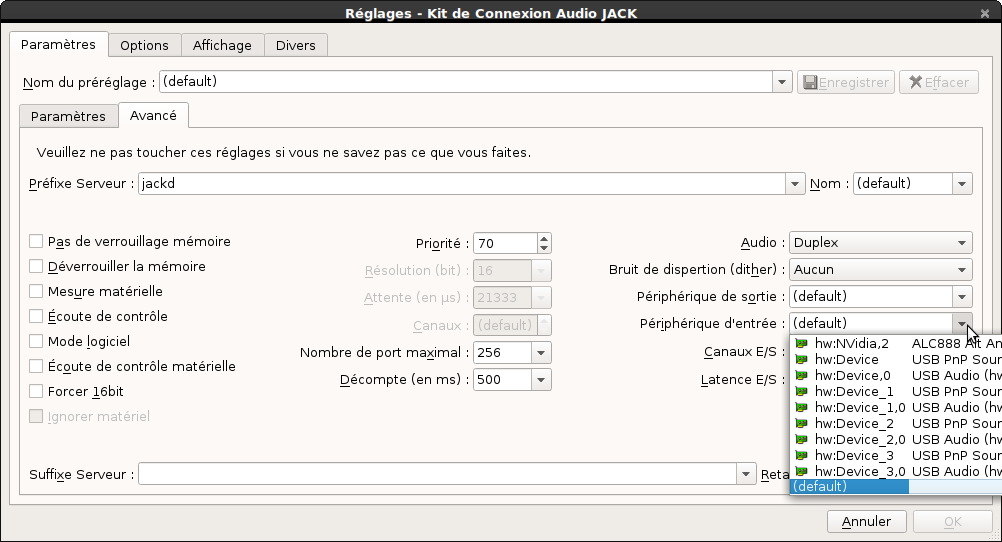The image size is (1002, 542).
Task: Switch to the Options tab
Action: pyautogui.click(x=144, y=45)
